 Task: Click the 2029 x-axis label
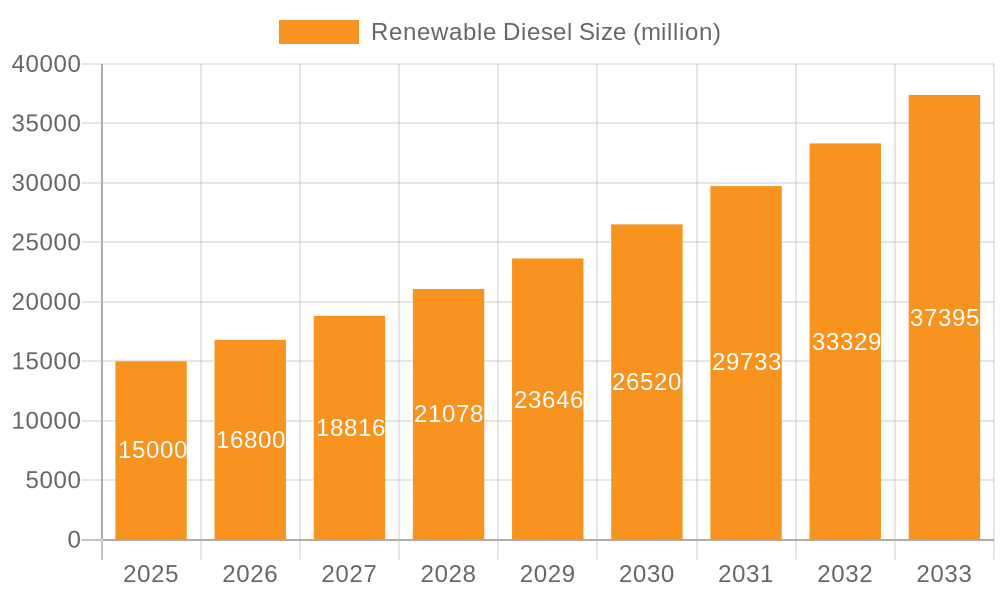[x=547, y=574]
